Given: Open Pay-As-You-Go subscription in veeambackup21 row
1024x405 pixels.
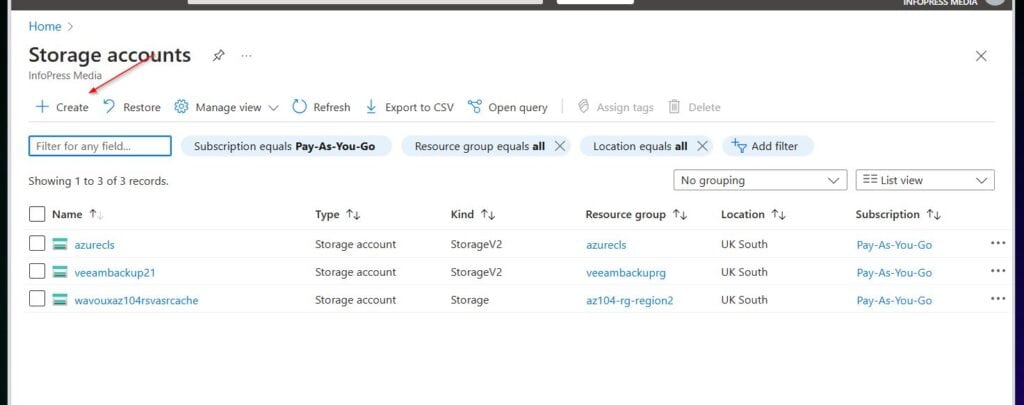Looking at the screenshot, I should click(x=894, y=272).
